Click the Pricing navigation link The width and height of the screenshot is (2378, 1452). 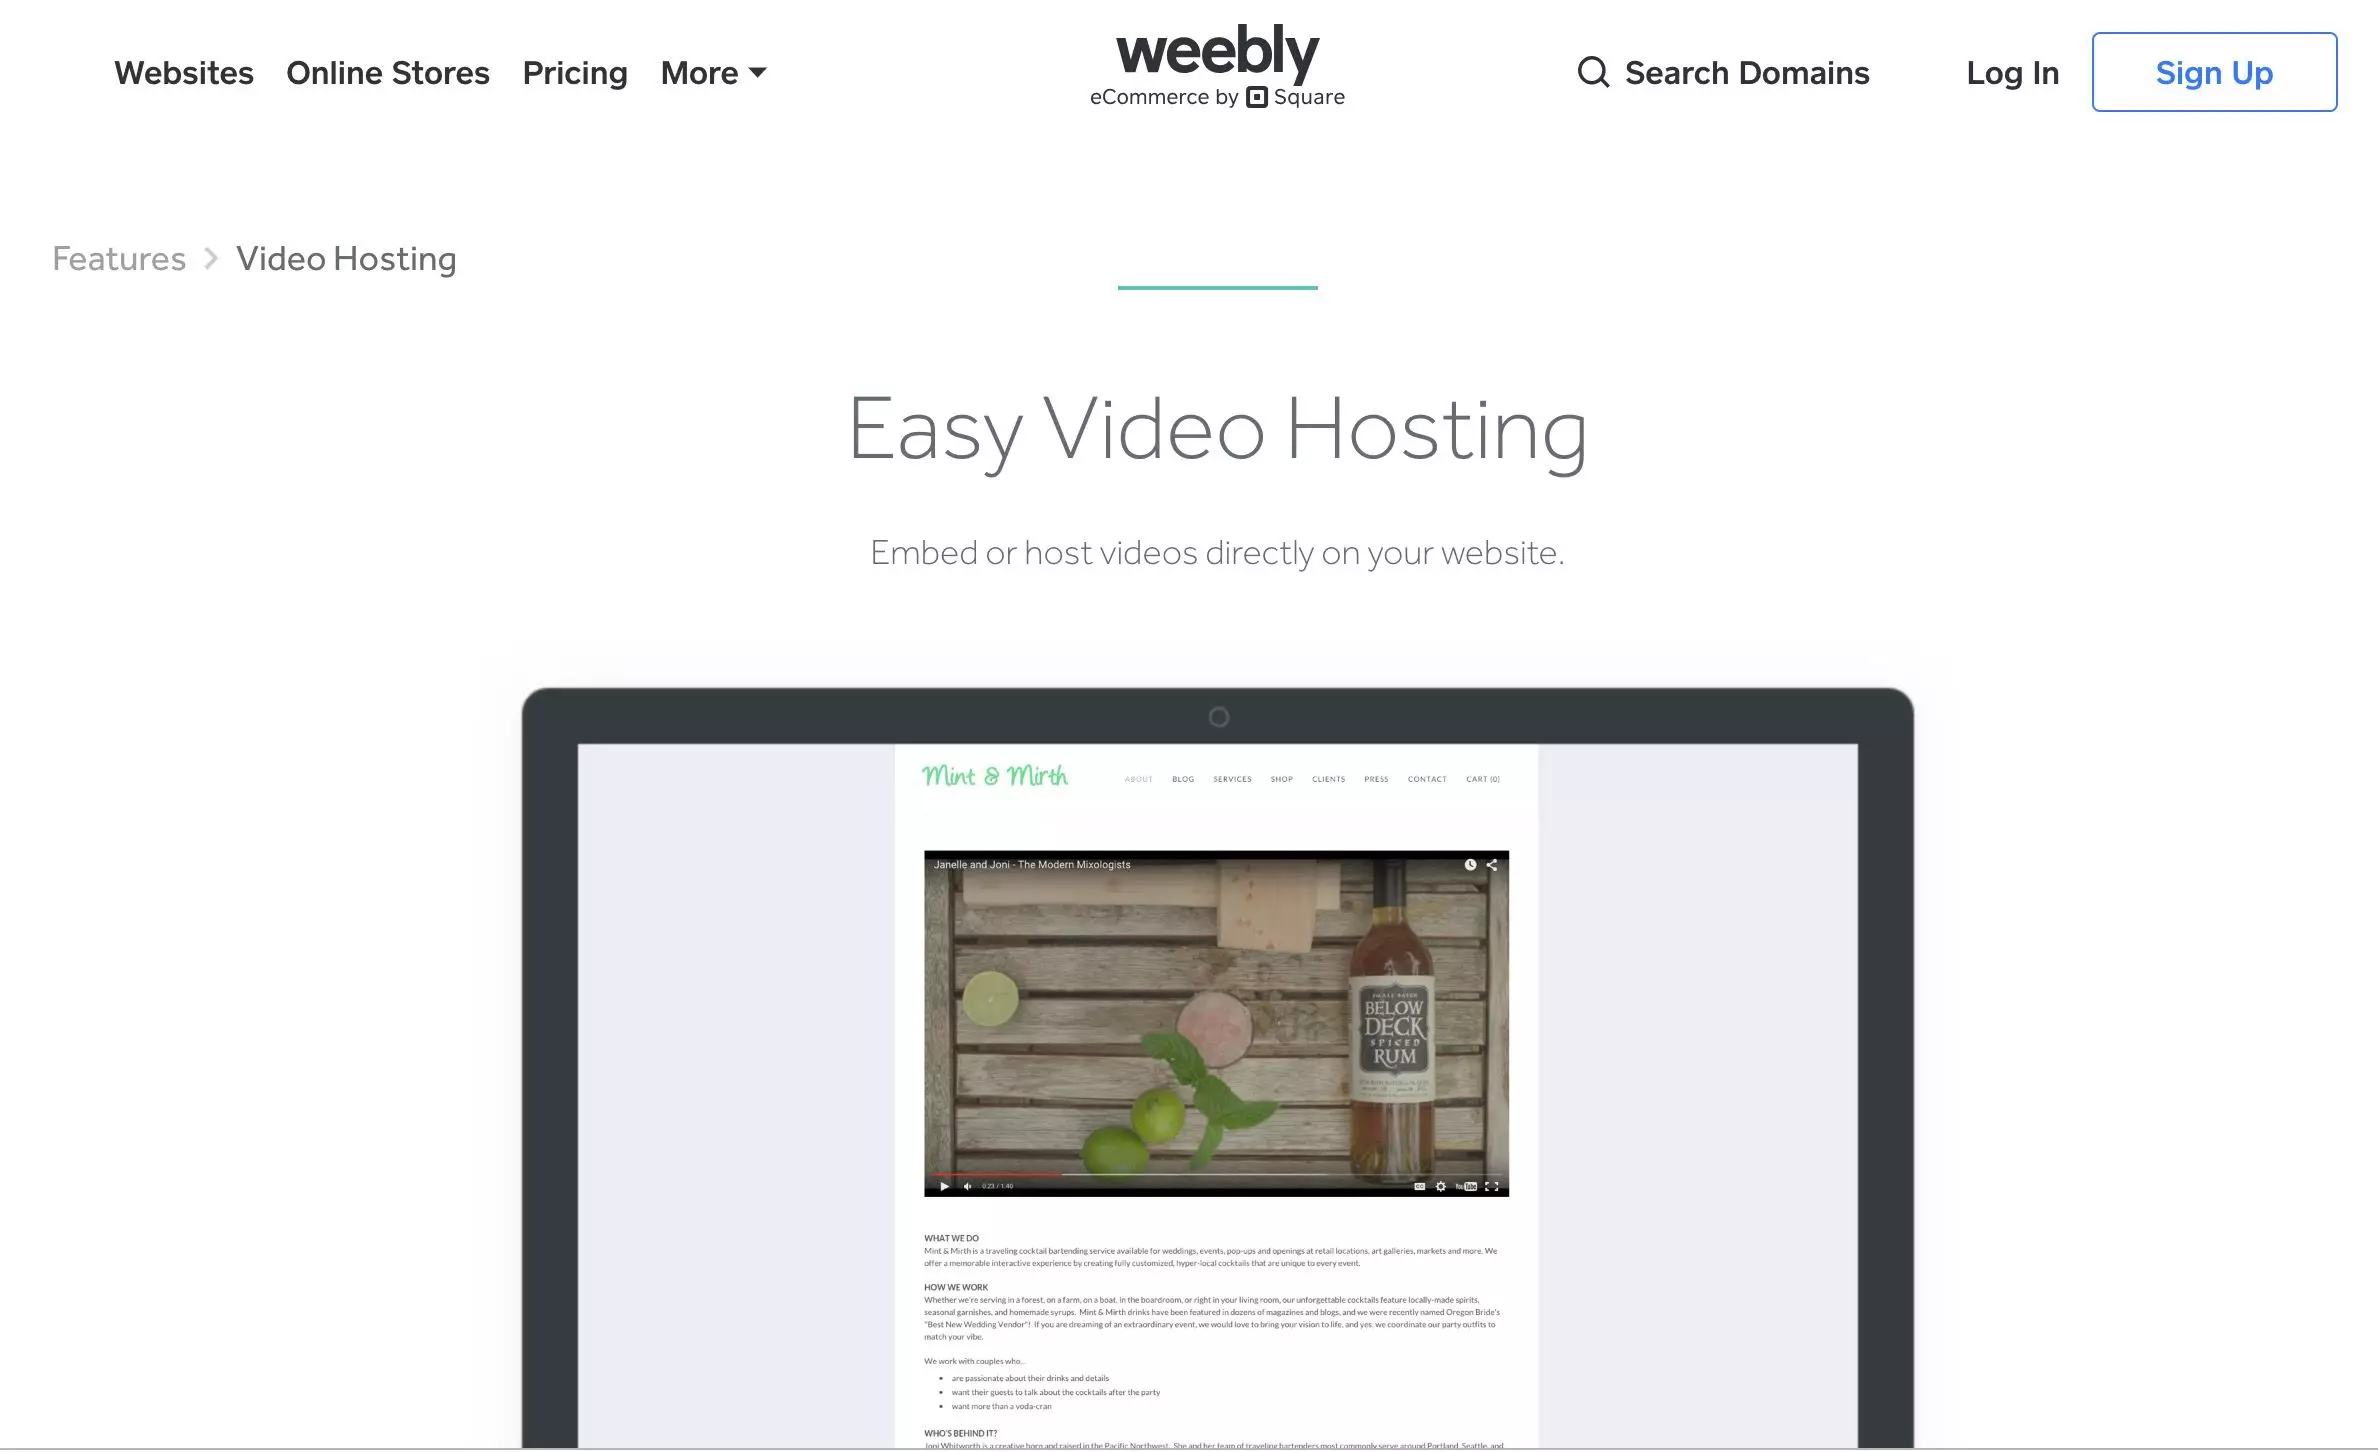574,71
